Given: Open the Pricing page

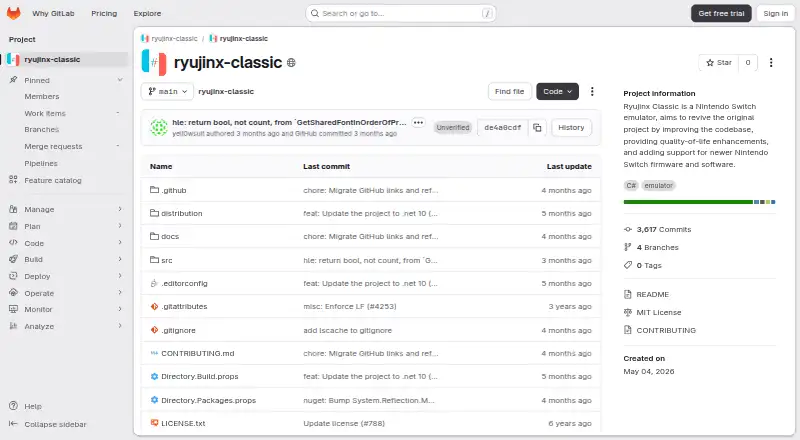Looking at the screenshot, I should pyautogui.click(x=104, y=13).
